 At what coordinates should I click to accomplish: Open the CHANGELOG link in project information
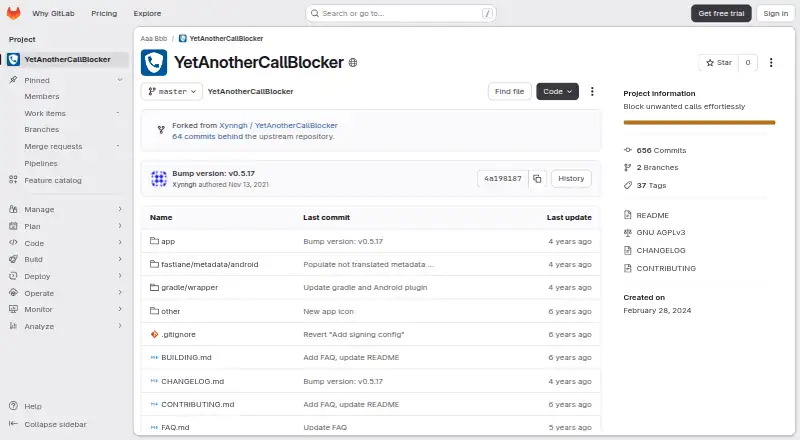click(661, 250)
